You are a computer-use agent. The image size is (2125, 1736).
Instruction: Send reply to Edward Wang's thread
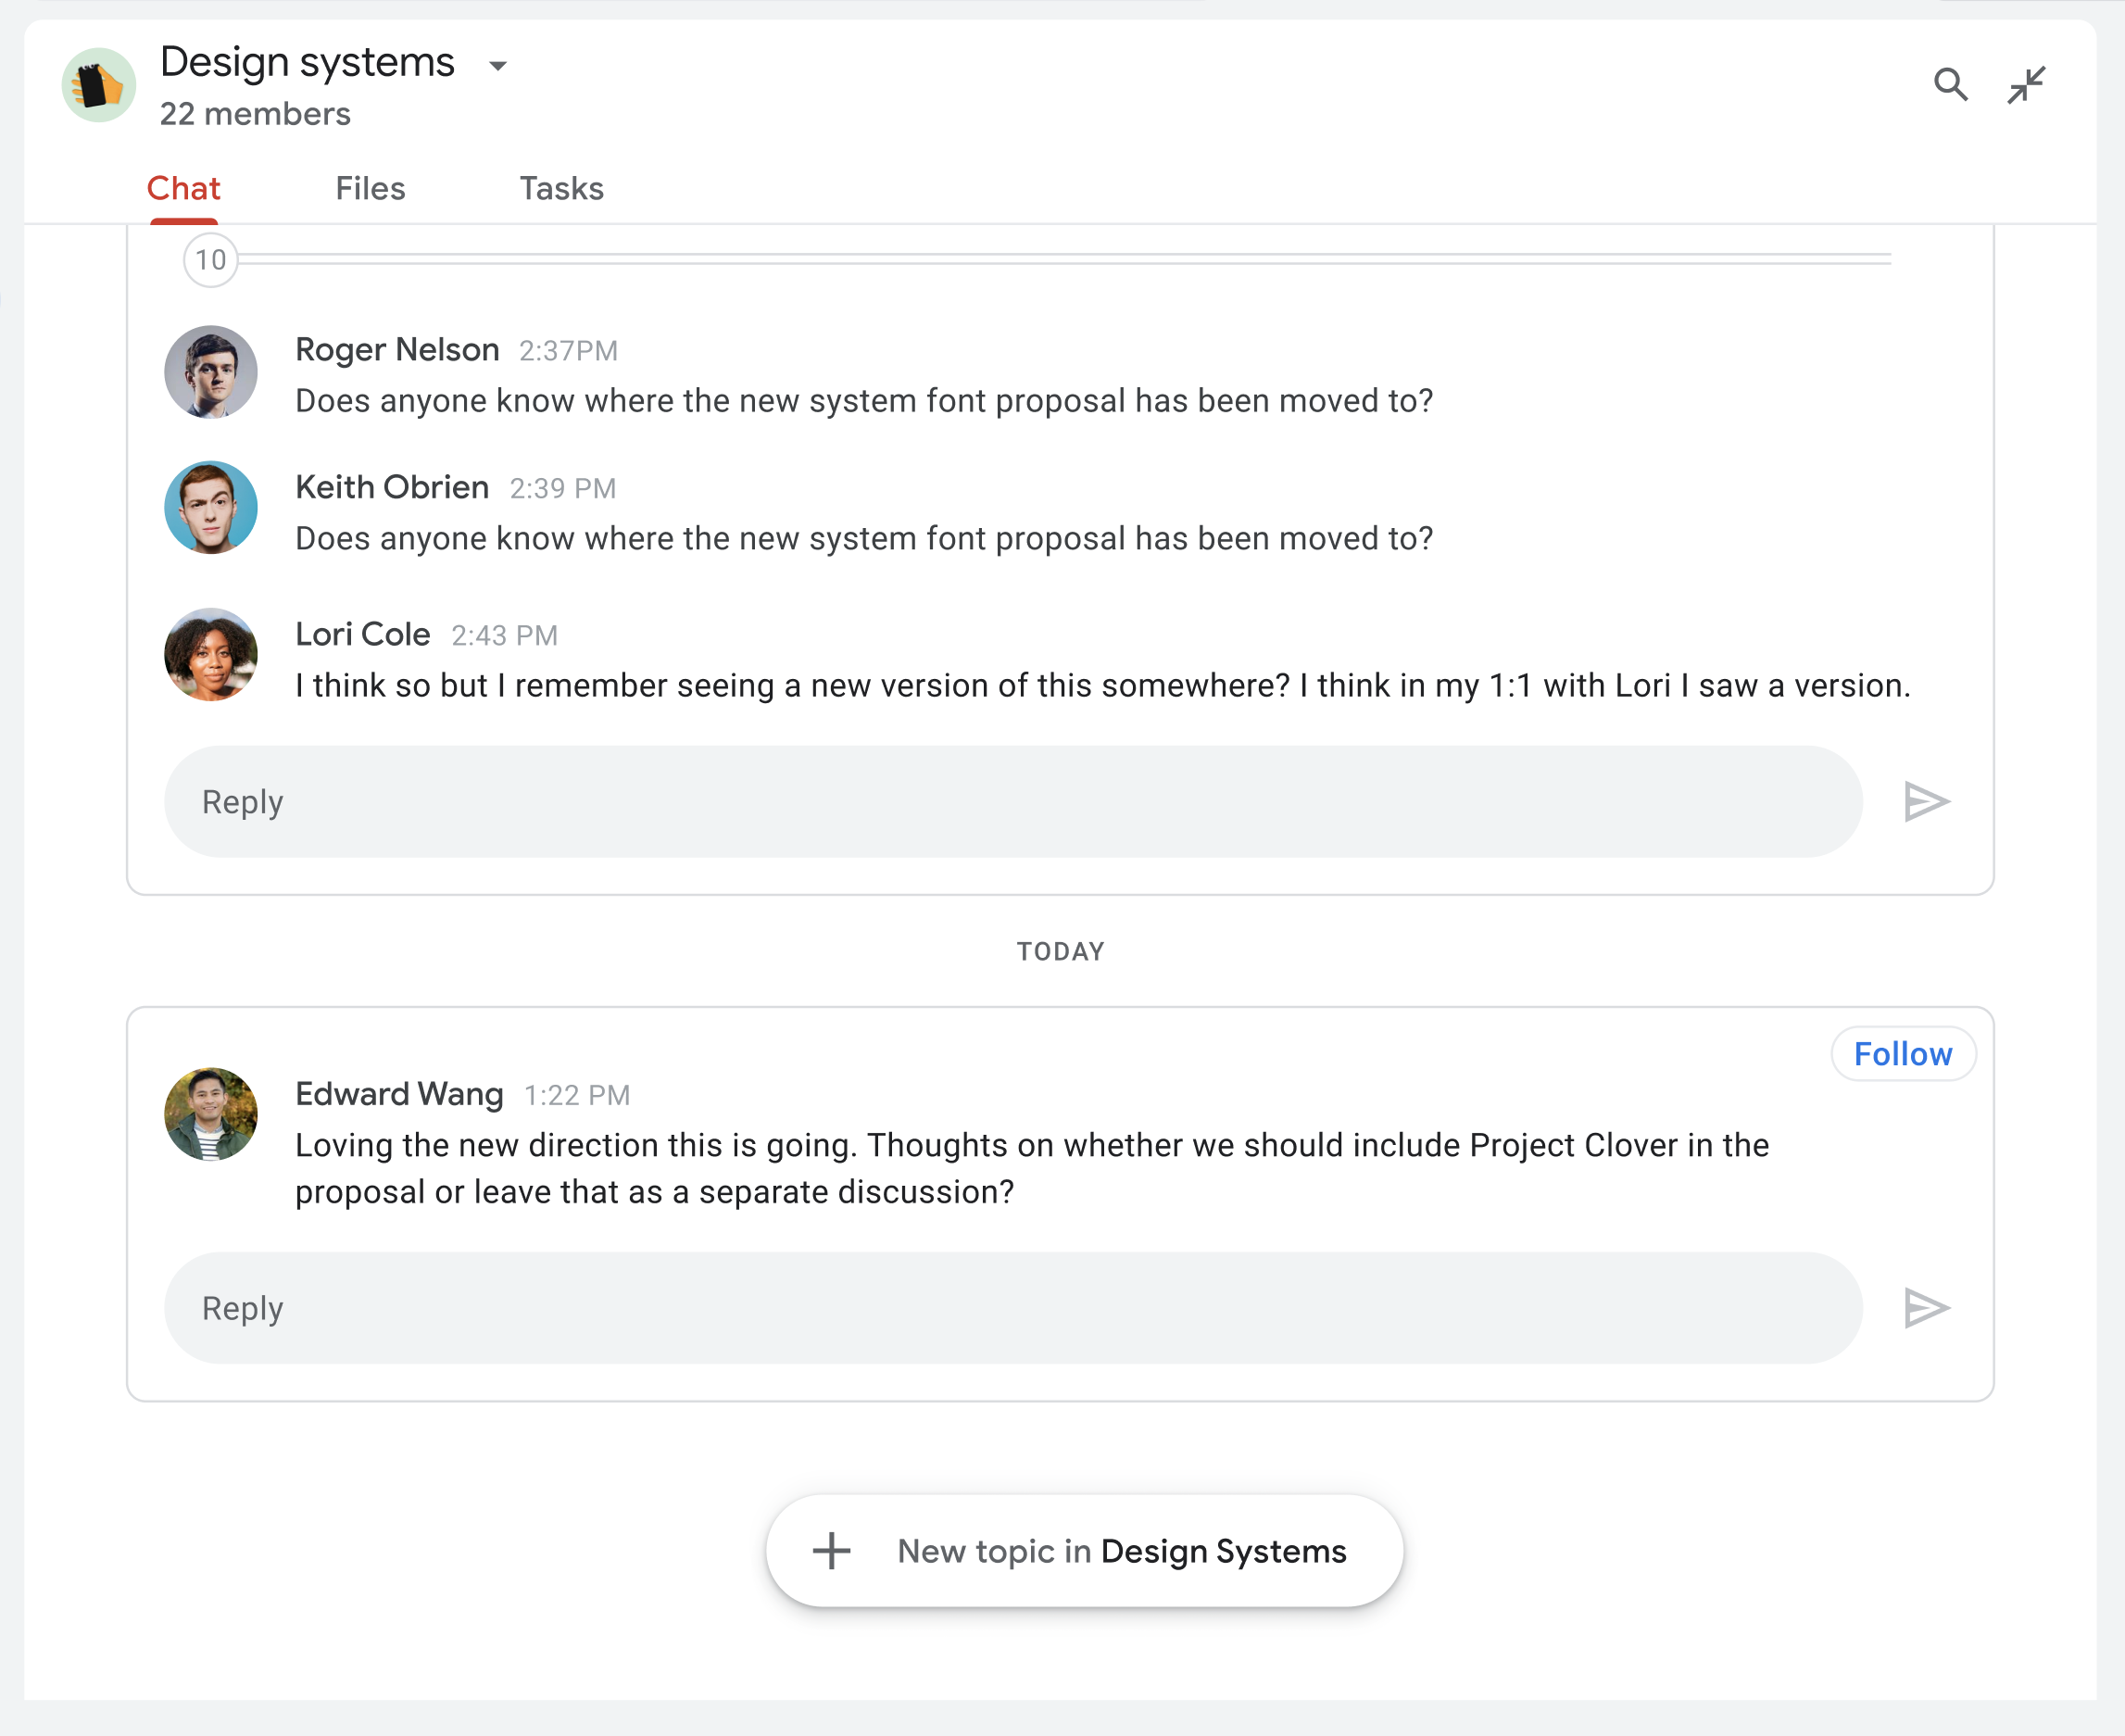1926,1308
